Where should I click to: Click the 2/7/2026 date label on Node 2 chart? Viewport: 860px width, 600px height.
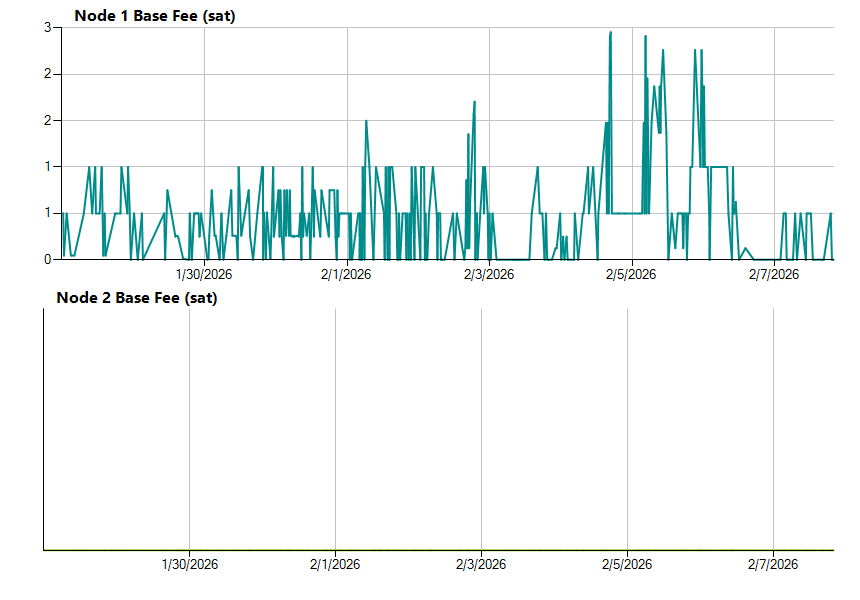pyautogui.click(x=773, y=565)
